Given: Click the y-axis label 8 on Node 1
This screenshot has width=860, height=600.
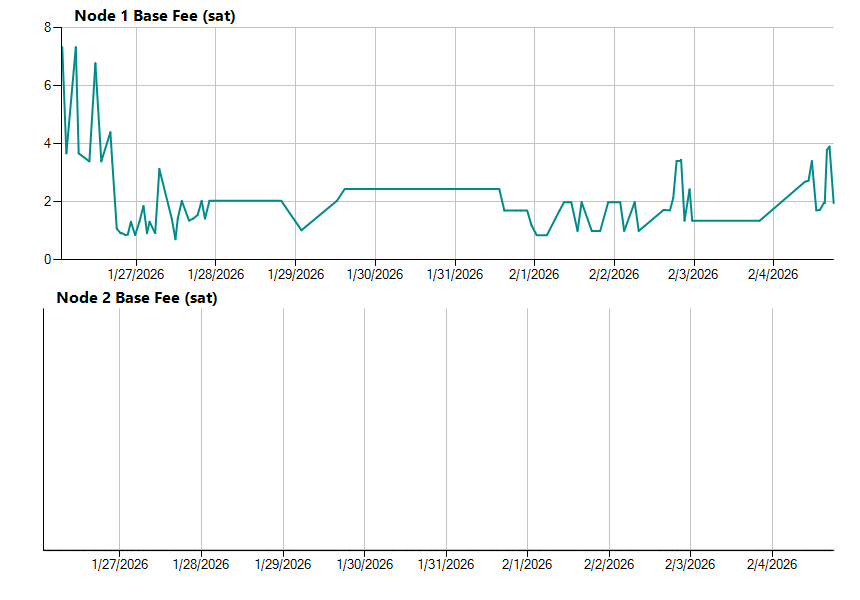Looking at the screenshot, I should tap(46, 28).
